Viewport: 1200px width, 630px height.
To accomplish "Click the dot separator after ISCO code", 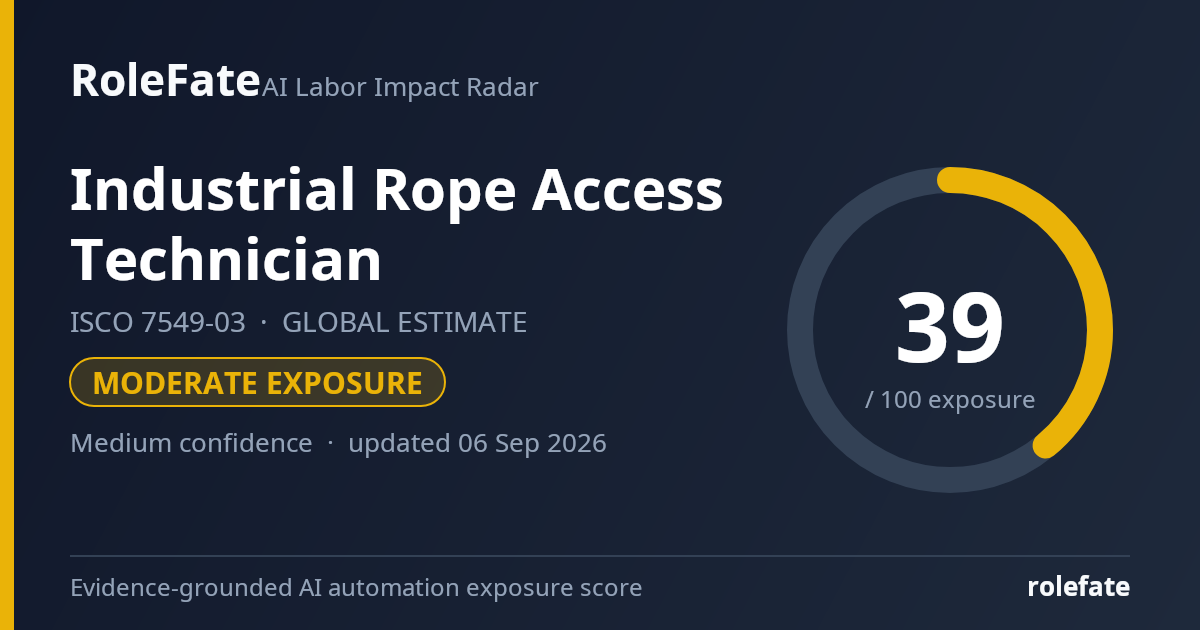I will click(x=264, y=324).
